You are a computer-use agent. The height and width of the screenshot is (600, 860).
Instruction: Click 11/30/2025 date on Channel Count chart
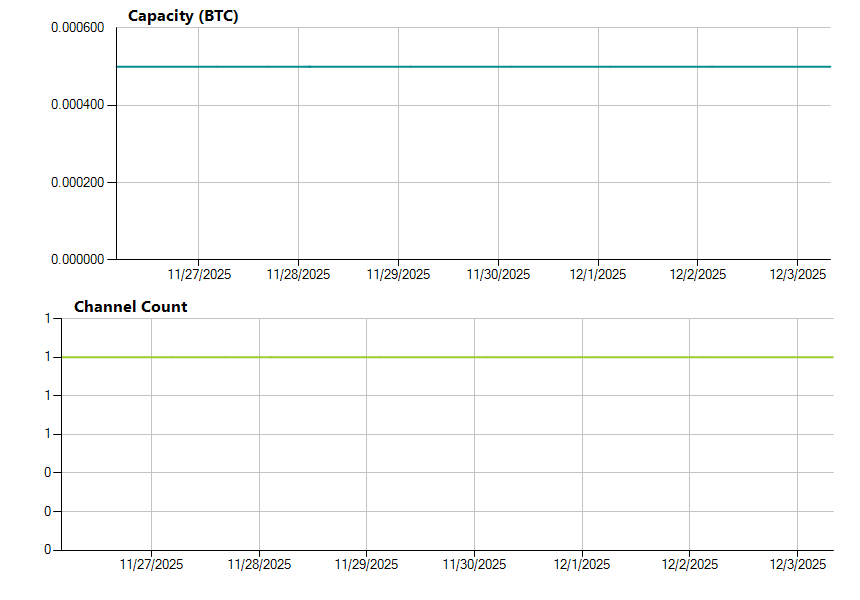click(474, 565)
